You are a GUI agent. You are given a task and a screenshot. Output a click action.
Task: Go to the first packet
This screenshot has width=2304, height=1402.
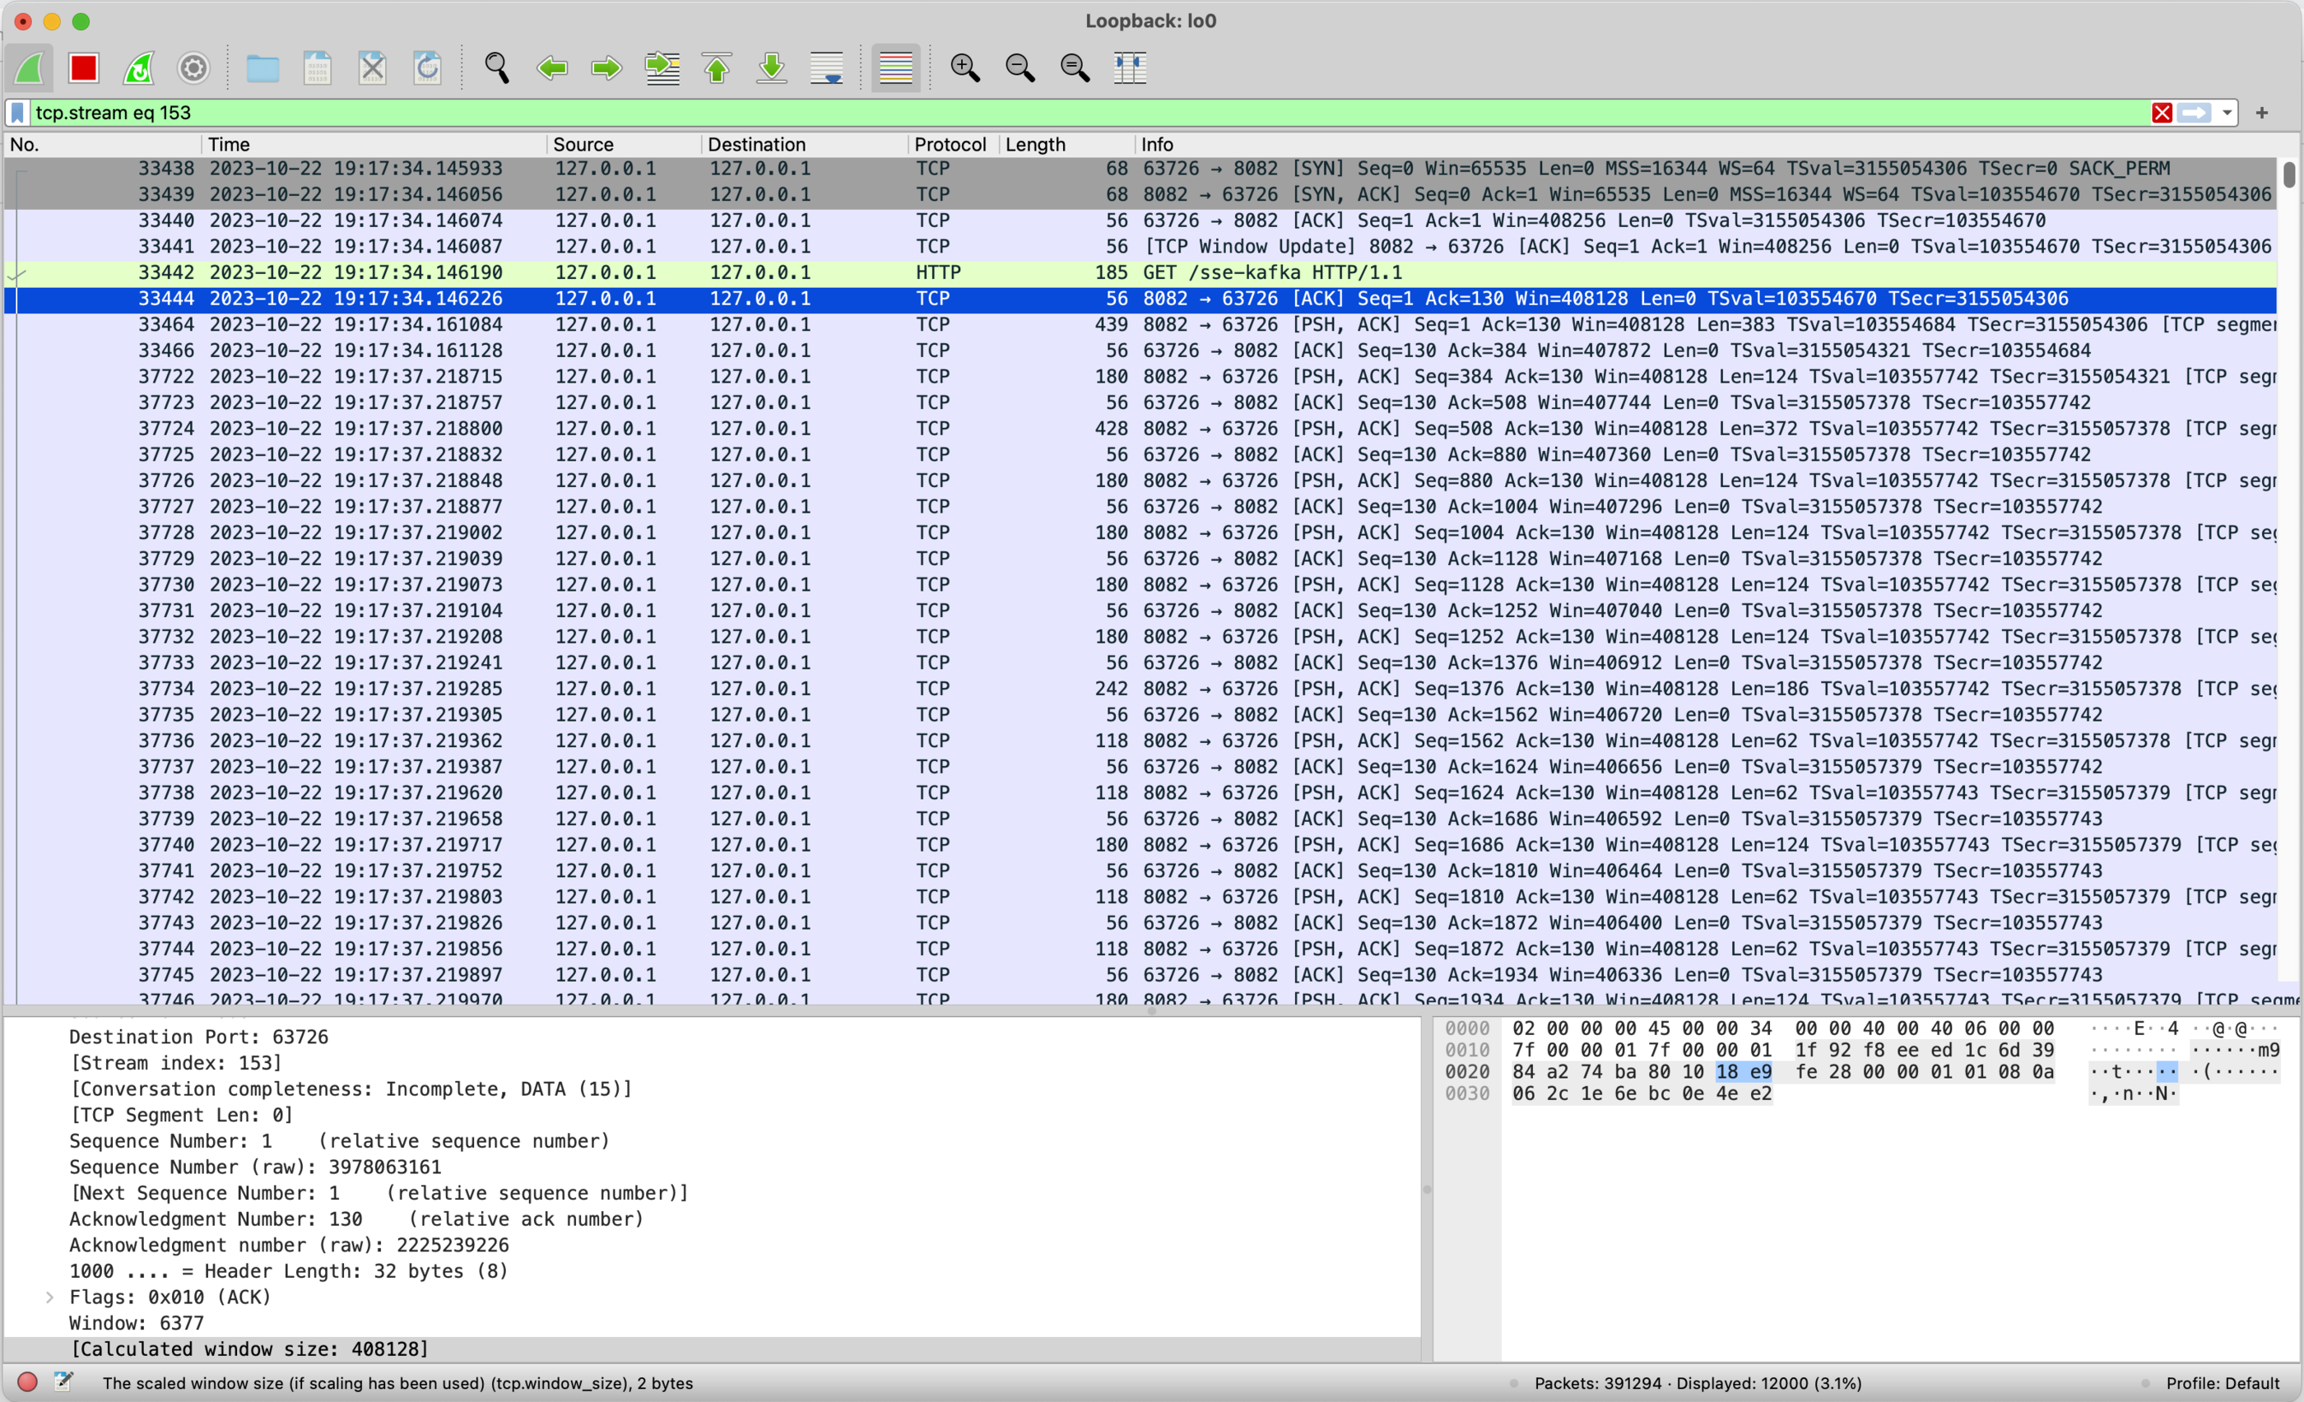[717, 68]
